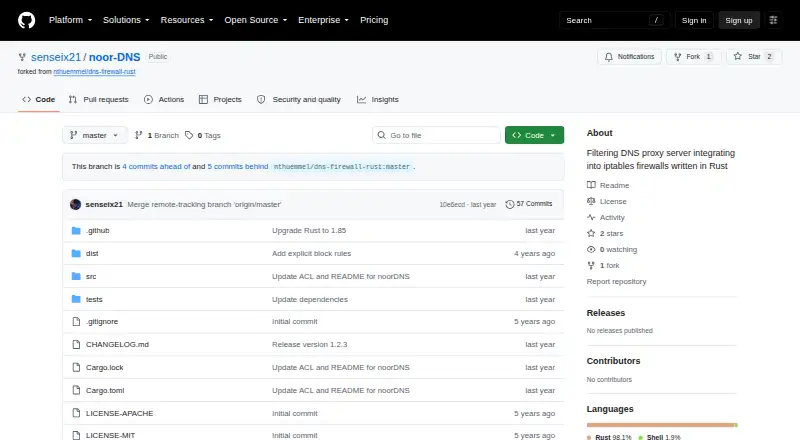Screen dimensions: 800x440
Task: Open the master branch selector
Action: click(94, 135)
